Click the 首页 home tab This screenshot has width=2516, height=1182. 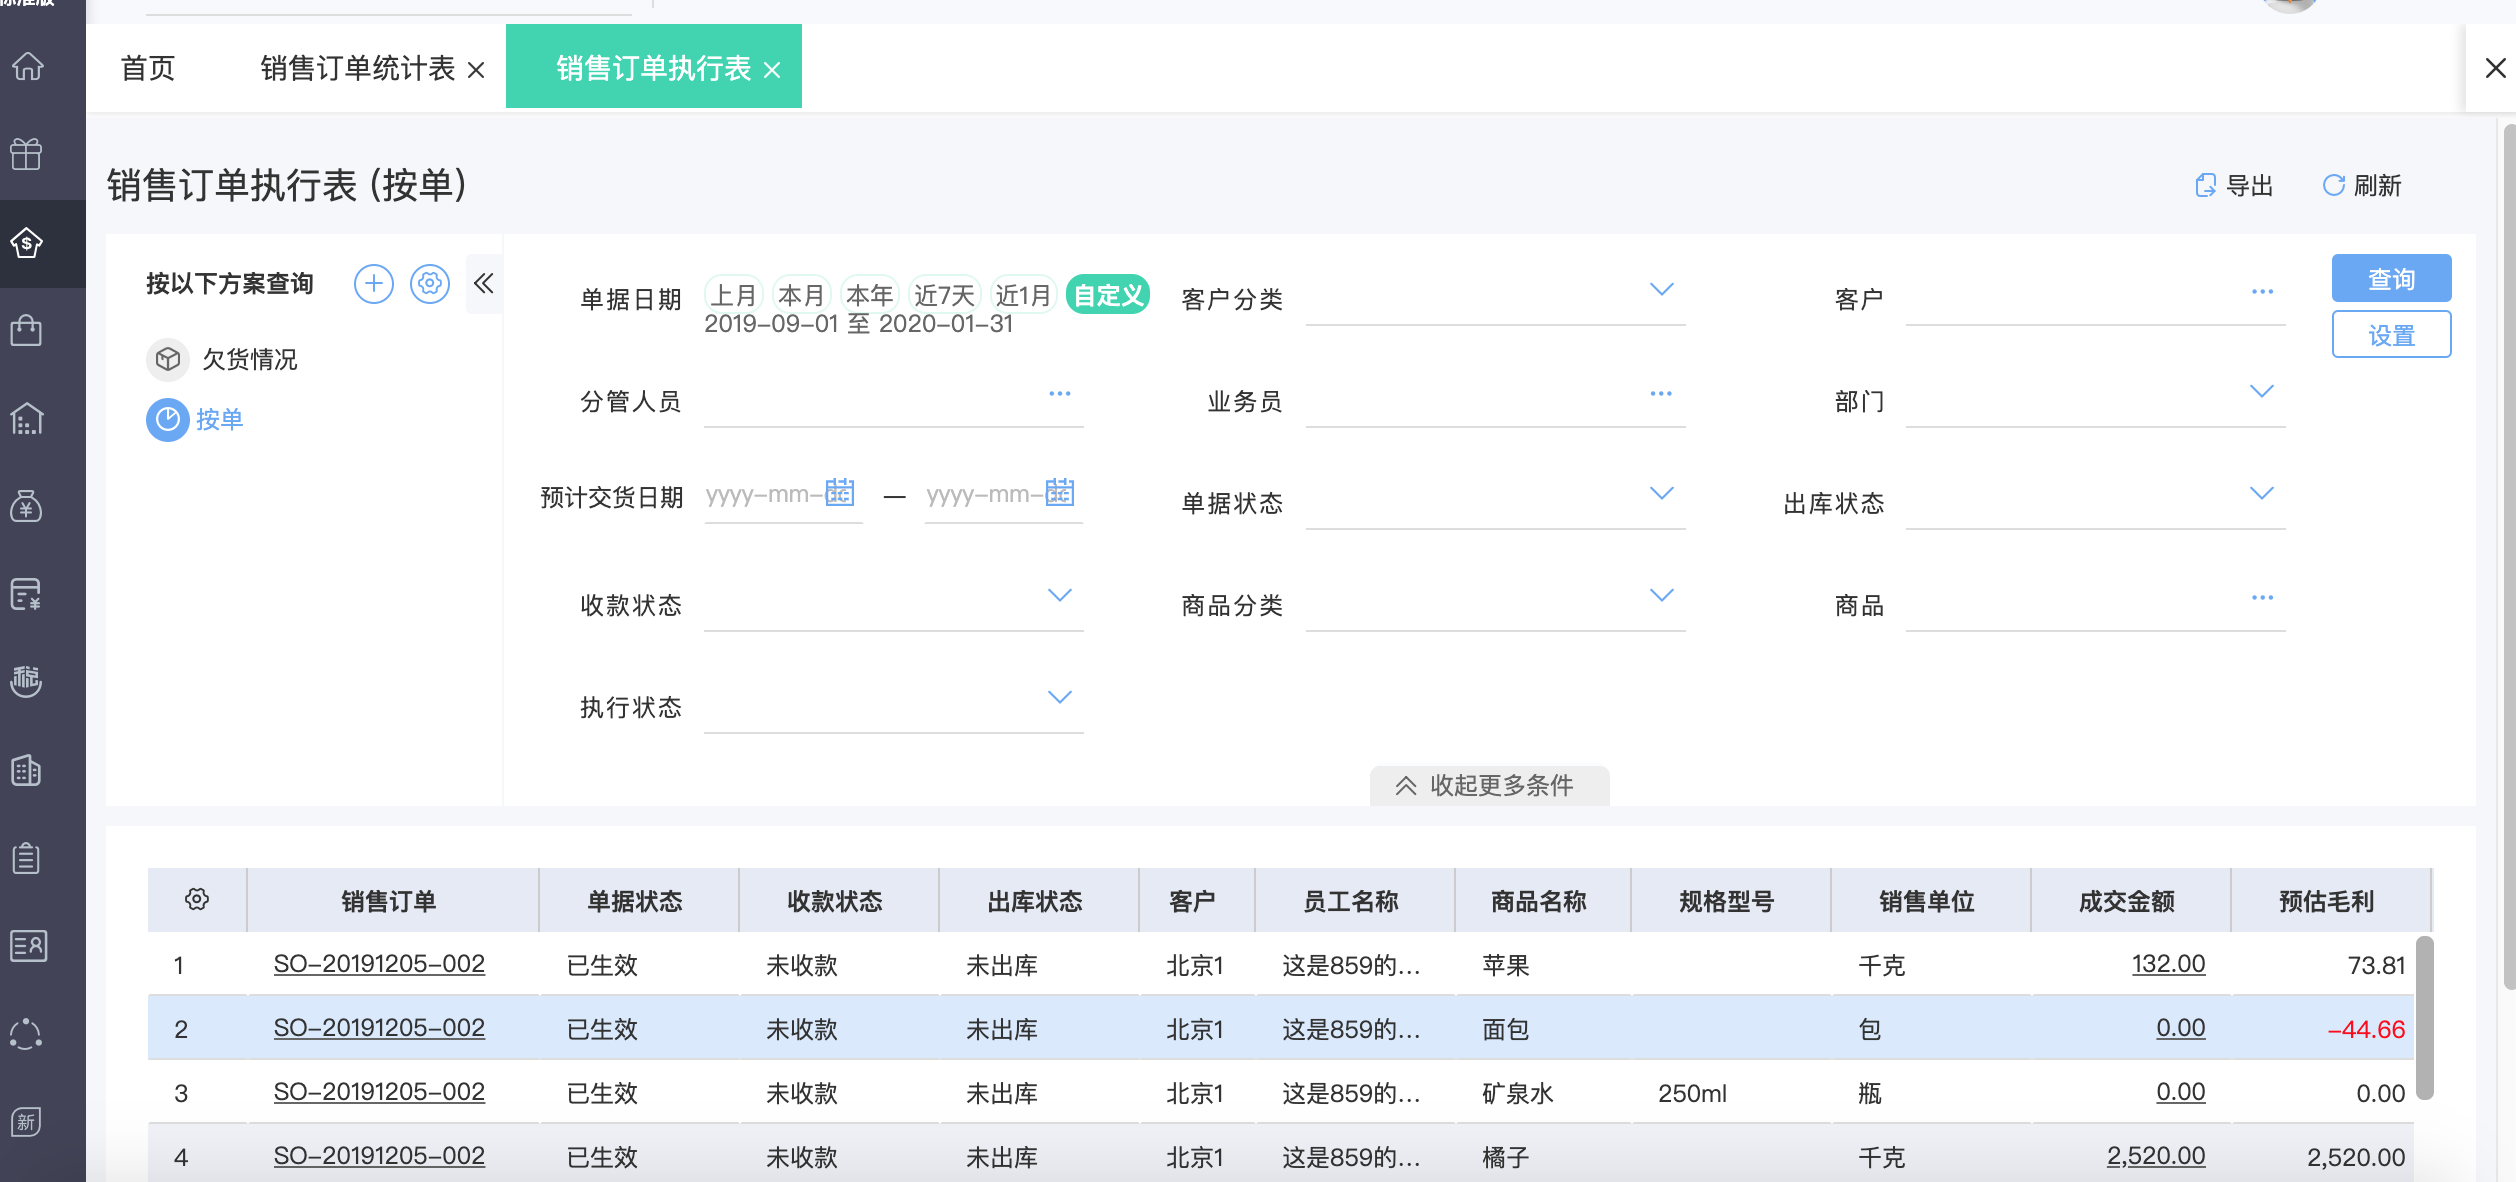[148, 67]
